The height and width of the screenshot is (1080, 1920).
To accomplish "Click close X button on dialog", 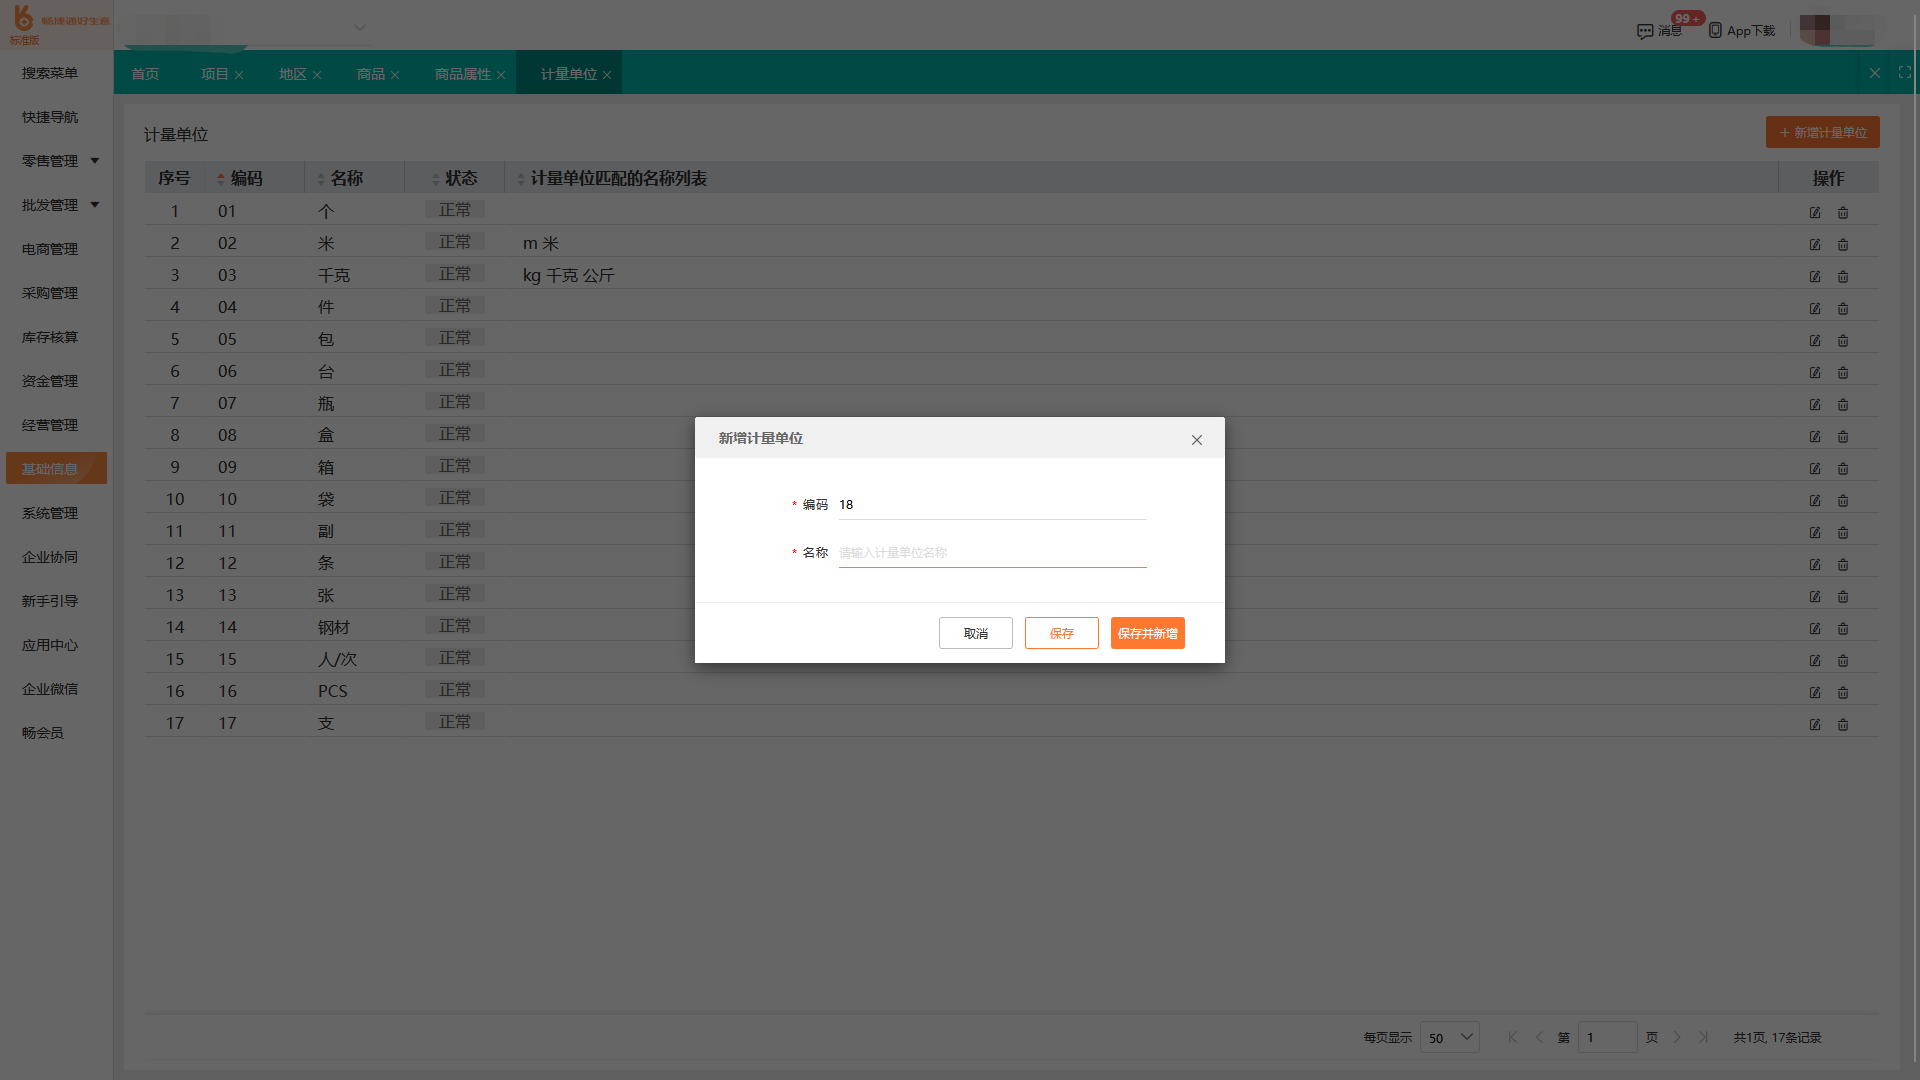I will [x=1197, y=439].
